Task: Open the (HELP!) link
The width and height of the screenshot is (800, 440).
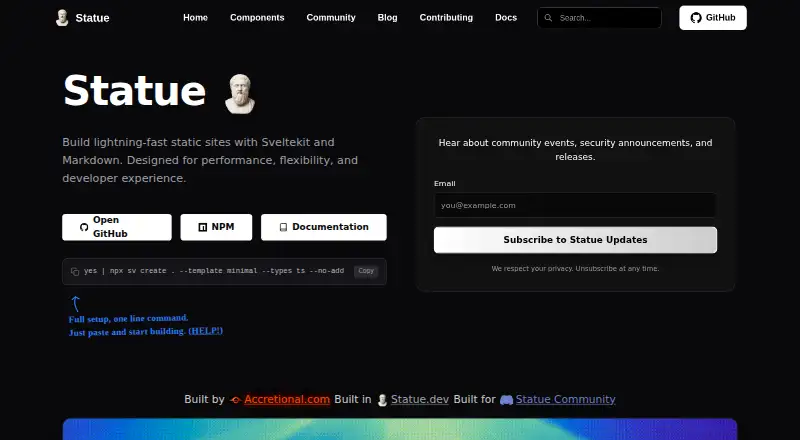Action: pyautogui.click(x=206, y=331)
